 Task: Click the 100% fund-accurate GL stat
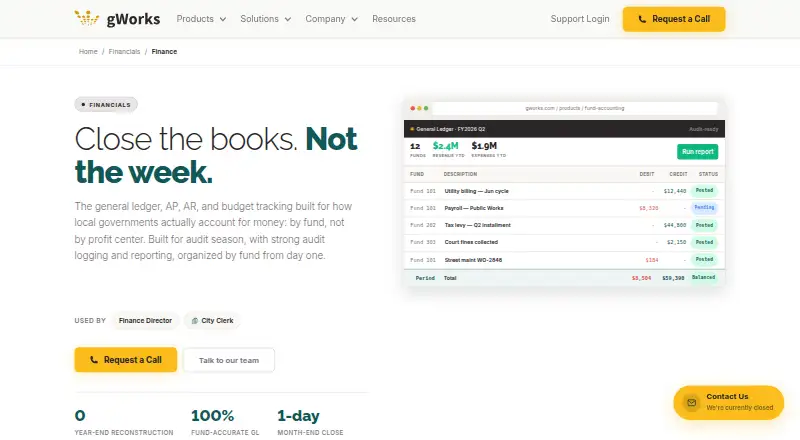pos(225,422)
